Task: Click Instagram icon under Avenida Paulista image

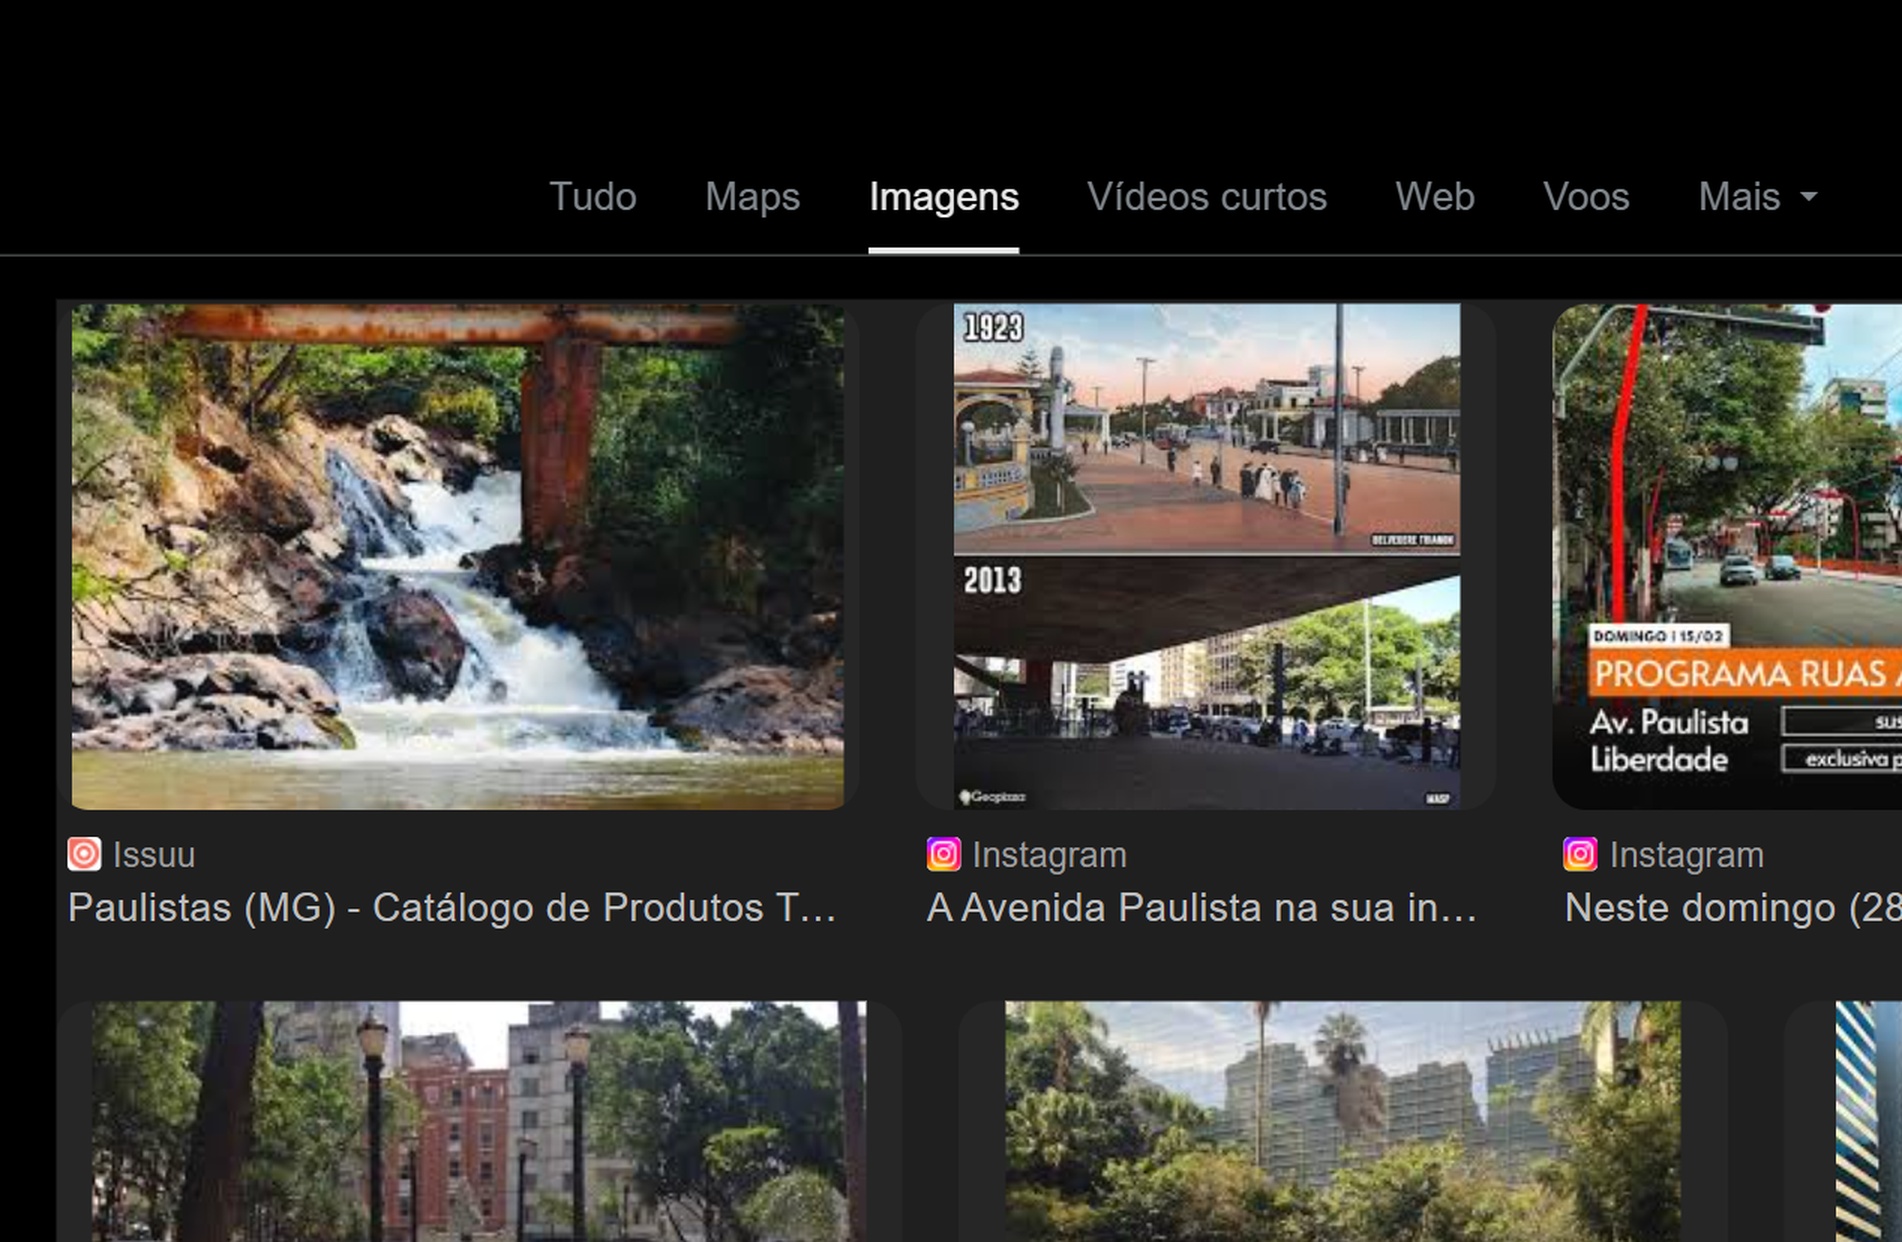Action: pos(943,854)
